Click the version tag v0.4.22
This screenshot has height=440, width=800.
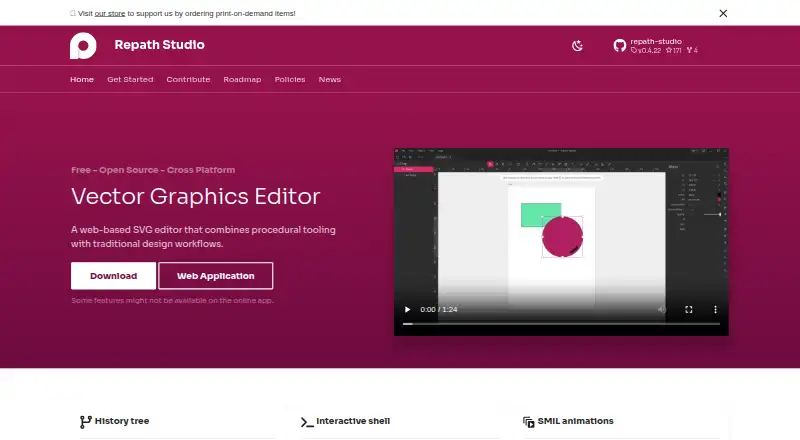(x=646, y=51)
